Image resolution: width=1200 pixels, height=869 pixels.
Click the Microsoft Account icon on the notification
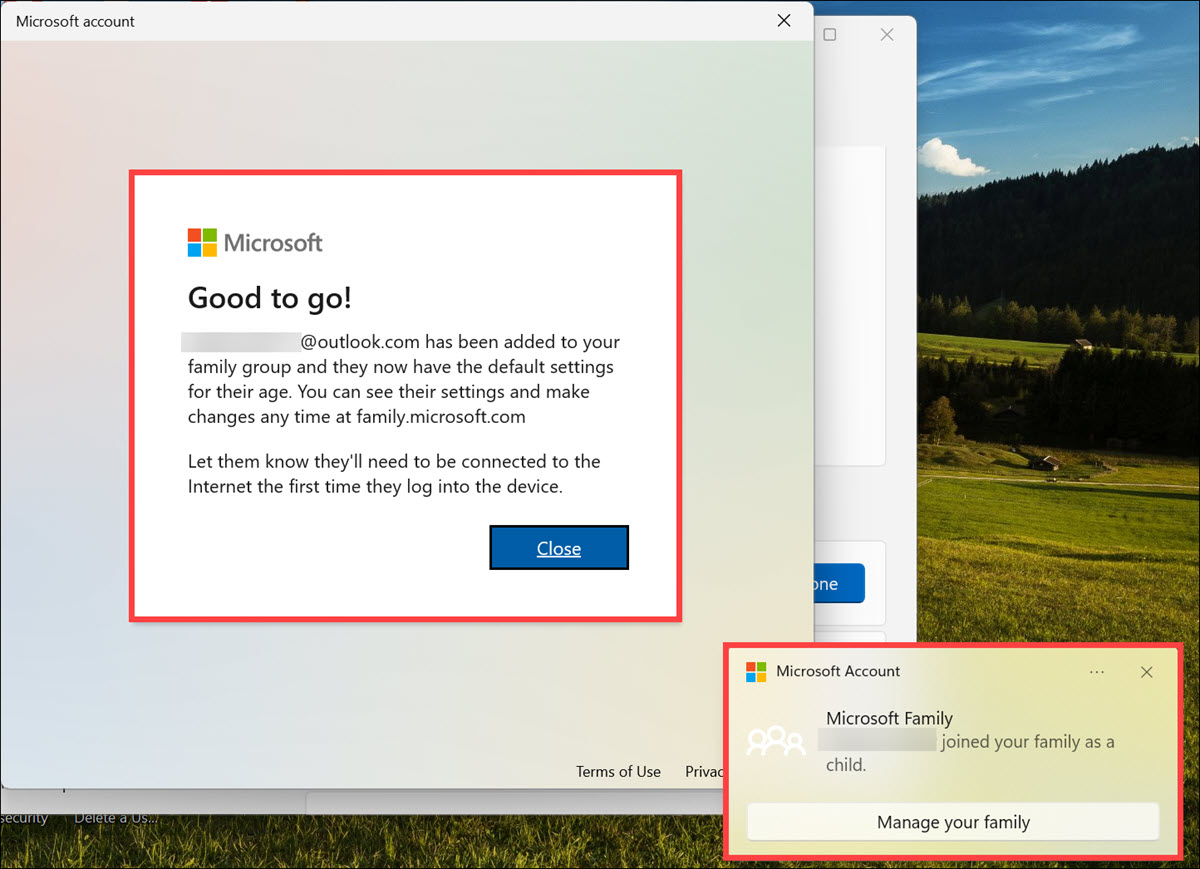(755, 671)
